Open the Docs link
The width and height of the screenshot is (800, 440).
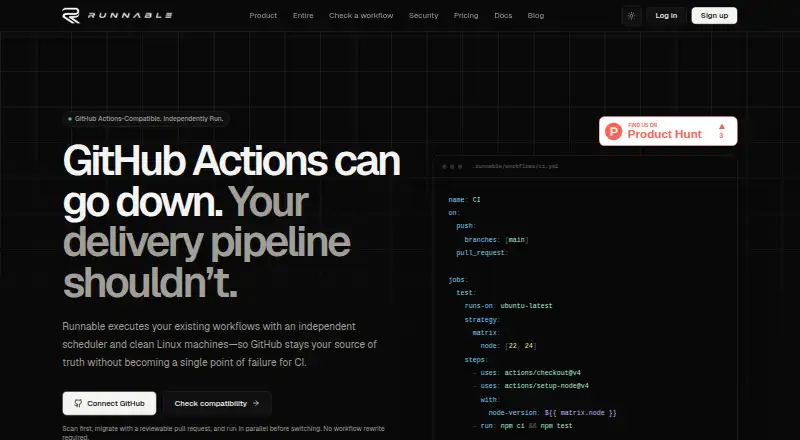[503, 16]
